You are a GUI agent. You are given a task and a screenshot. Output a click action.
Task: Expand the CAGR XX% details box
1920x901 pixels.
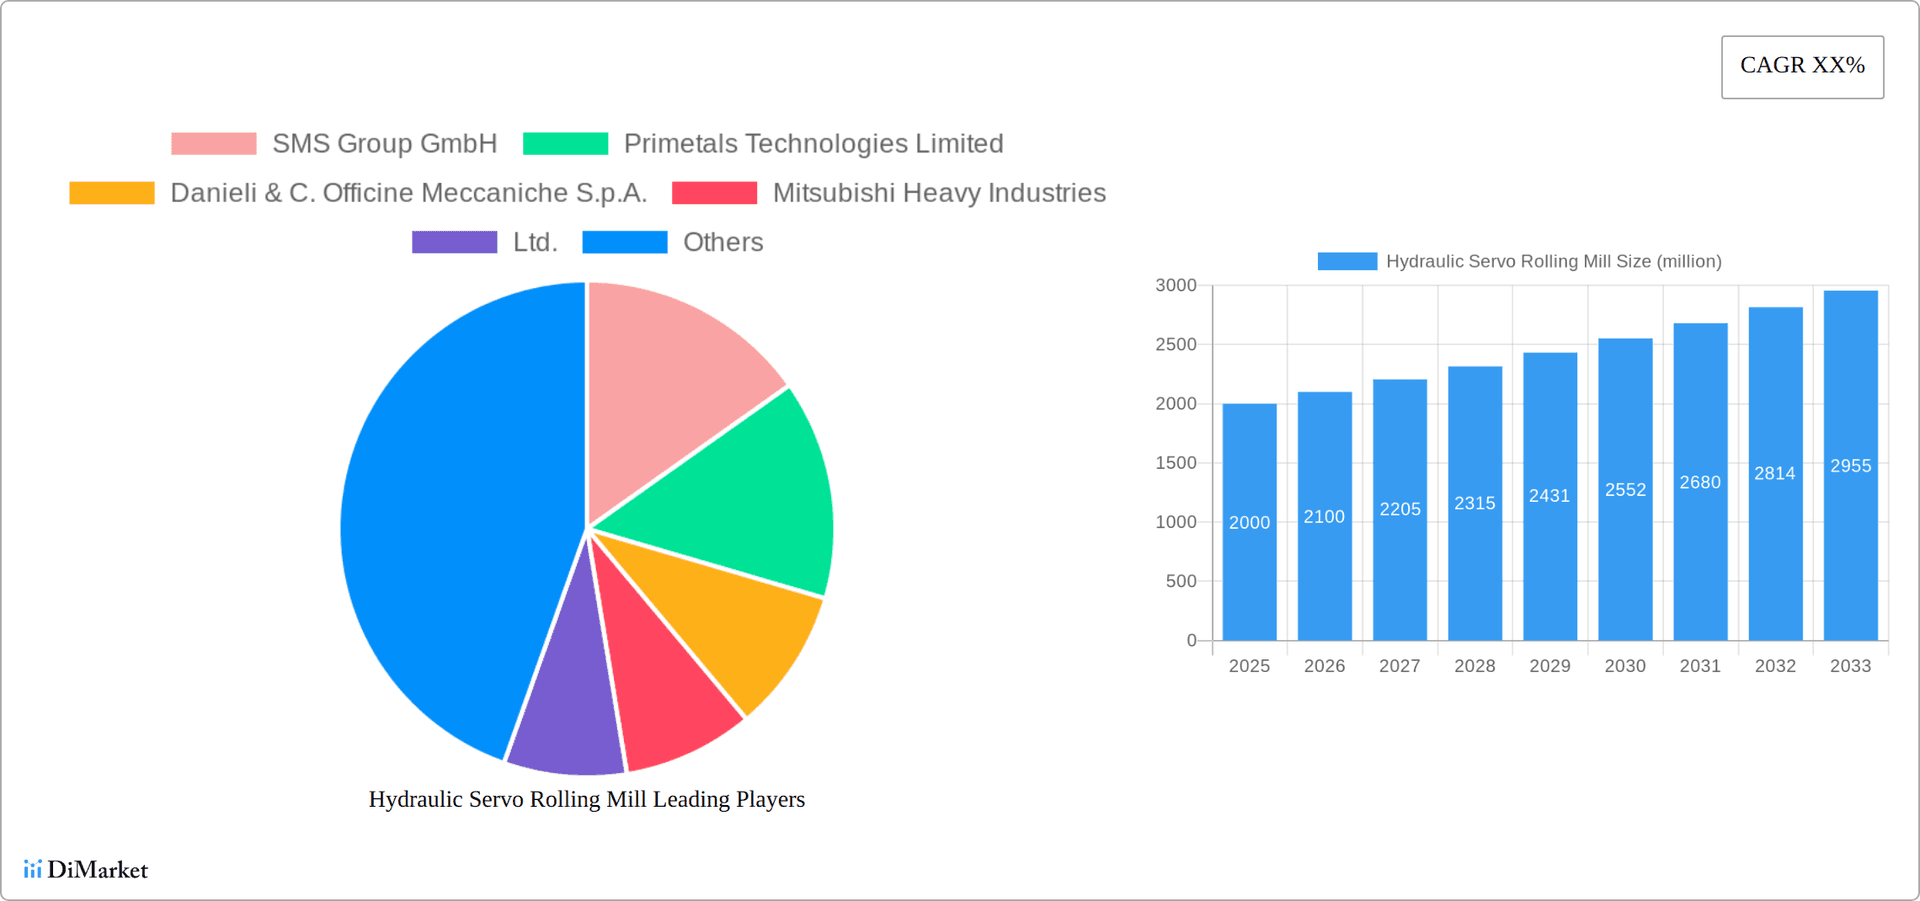tap(1802, 66)
